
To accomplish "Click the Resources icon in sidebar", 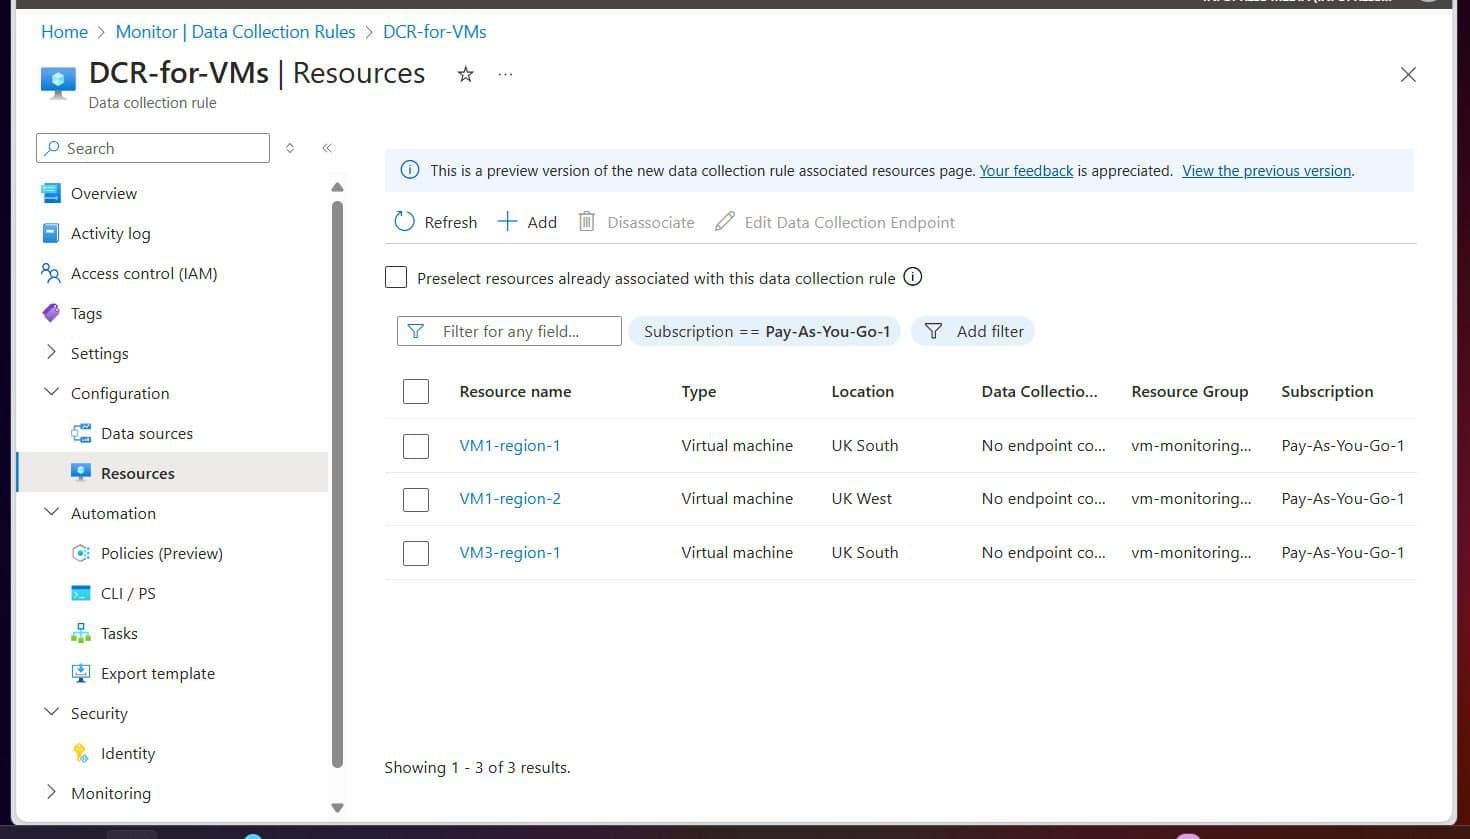I will pyautogui.click(x=81, y=473).
